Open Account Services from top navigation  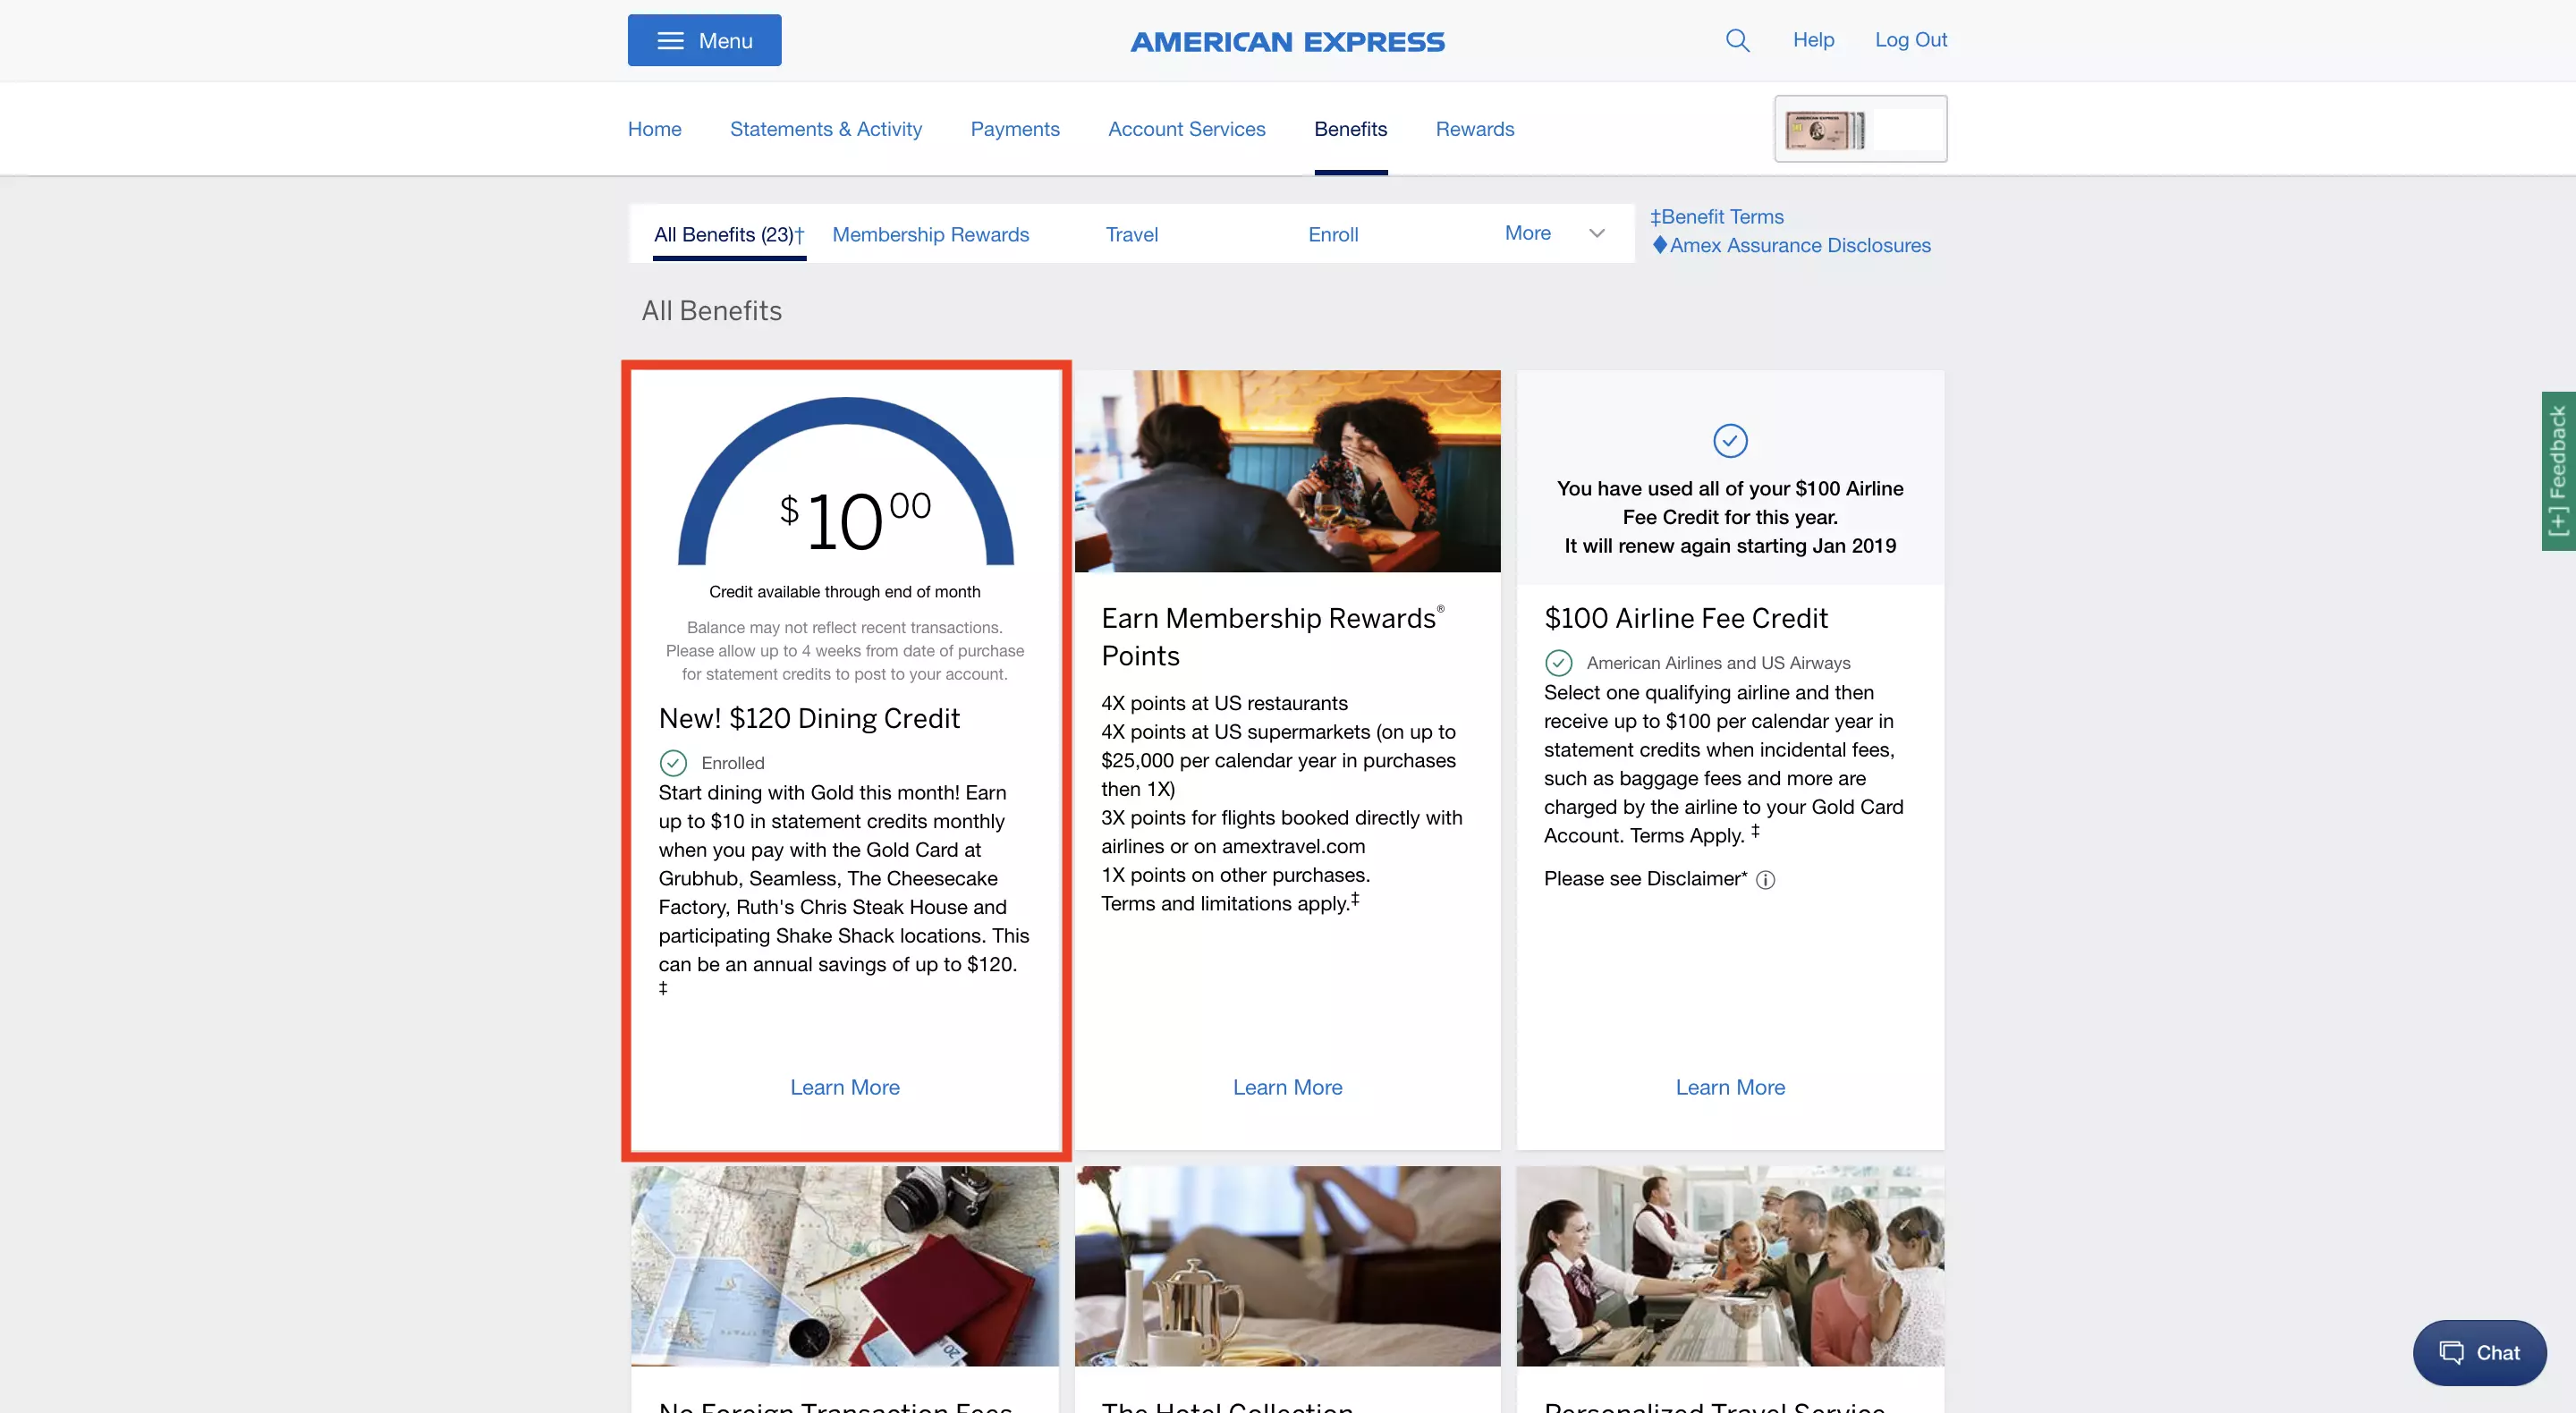click(1186, 129)
